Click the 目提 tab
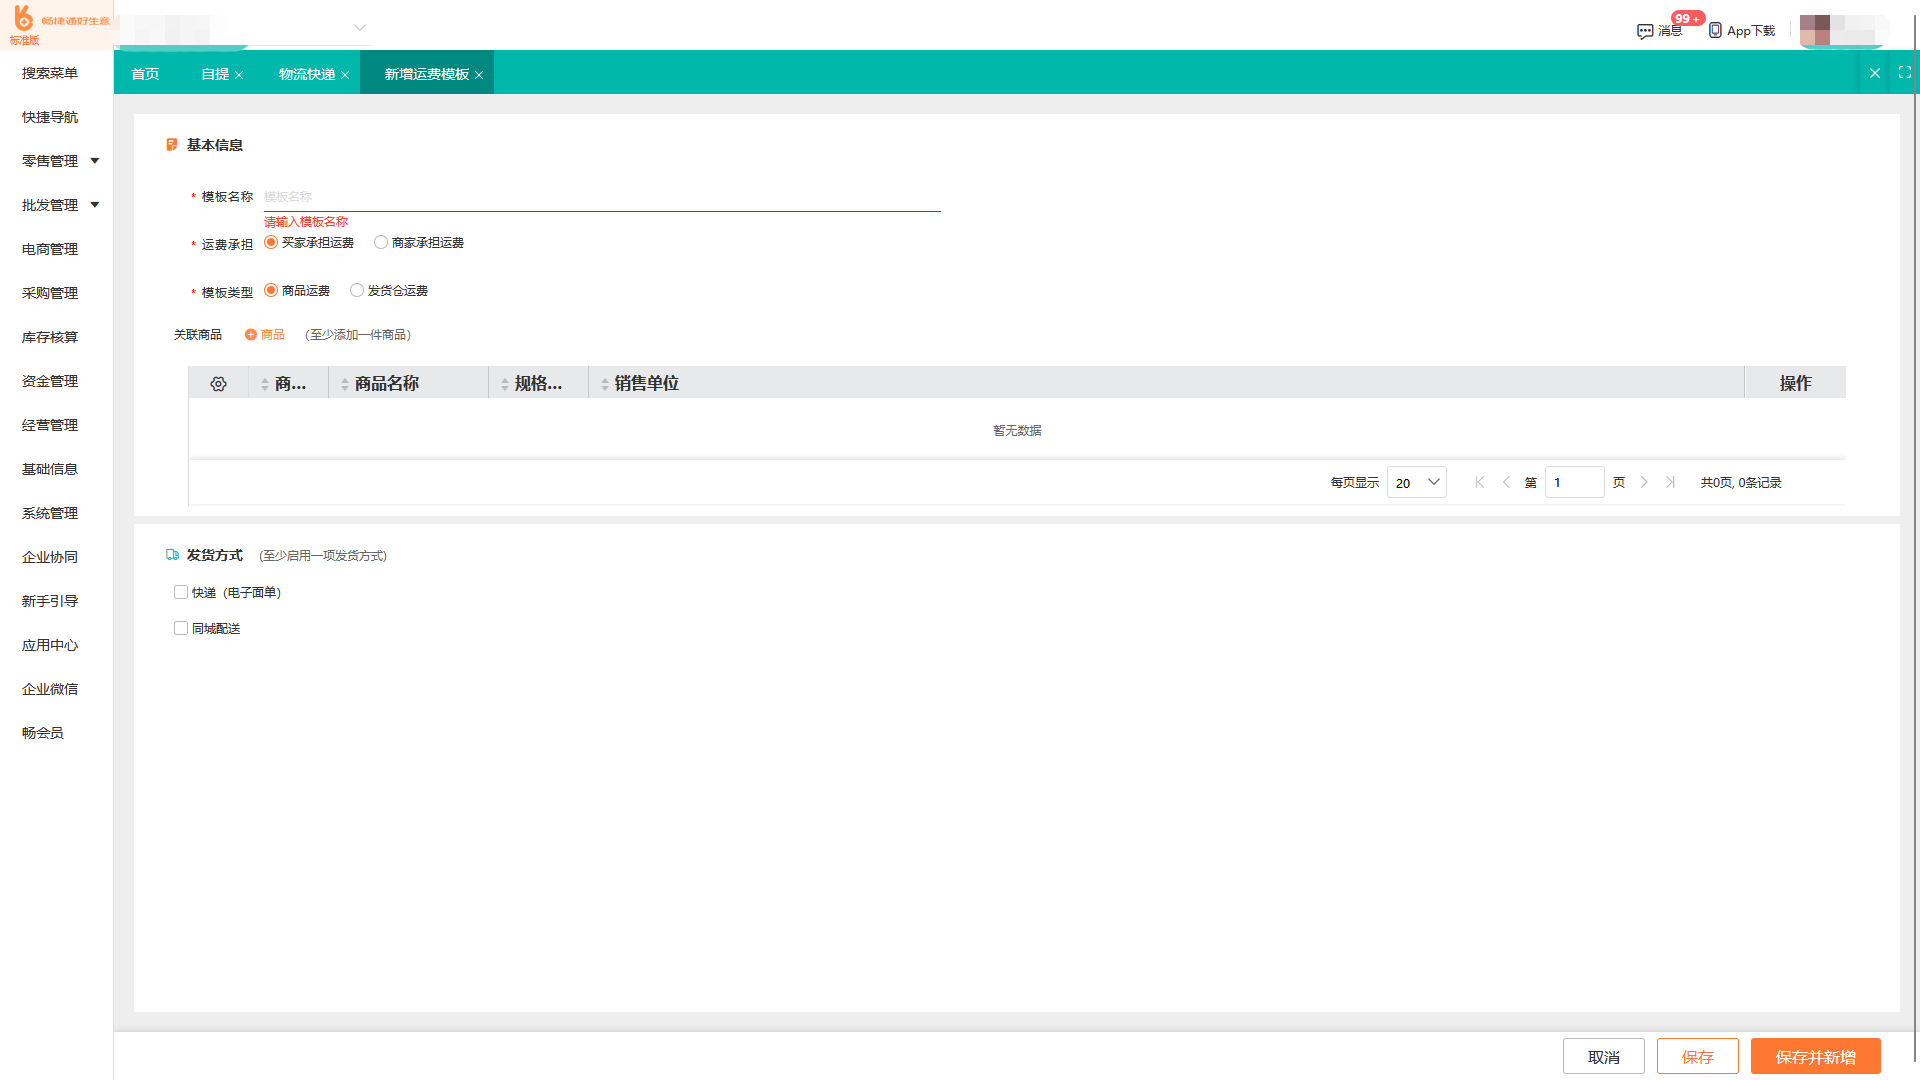The image size is (1920, 1080). tap(214, 73)
